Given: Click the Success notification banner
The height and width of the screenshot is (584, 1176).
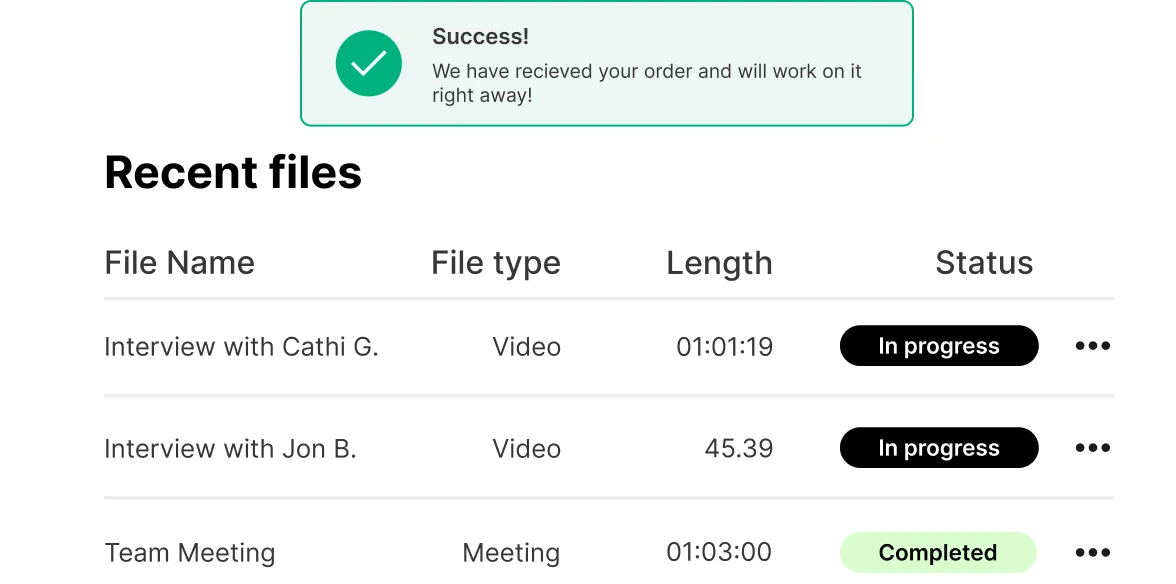Looking at the screenshot, I should [606, 63].
